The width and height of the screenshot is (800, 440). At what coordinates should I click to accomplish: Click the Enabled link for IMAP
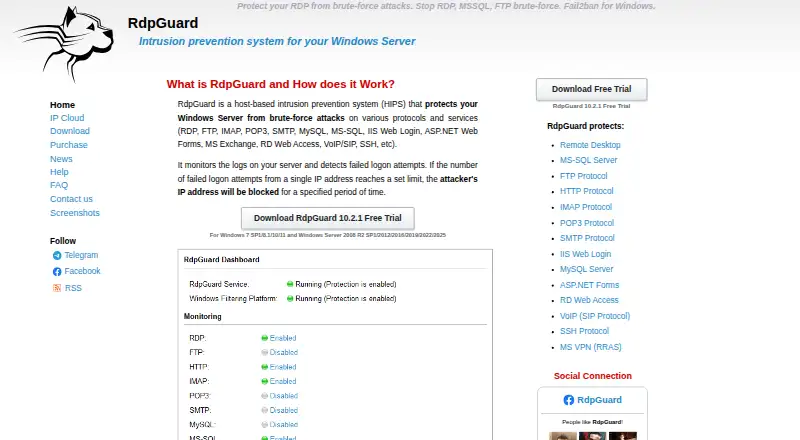[283, 381]
